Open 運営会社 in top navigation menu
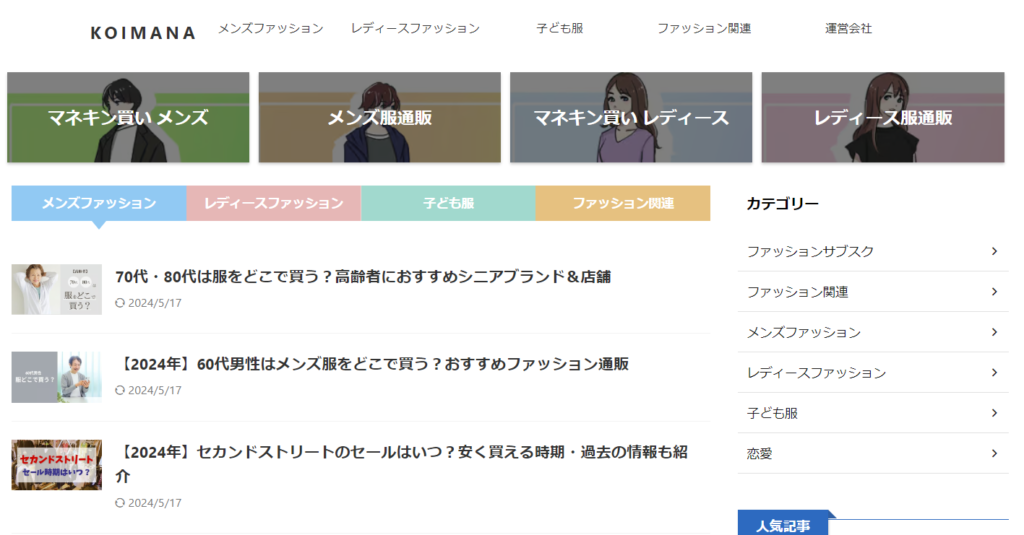Image resolution: width=1024 pixels, height=535 pixels. tap(848, 28)
